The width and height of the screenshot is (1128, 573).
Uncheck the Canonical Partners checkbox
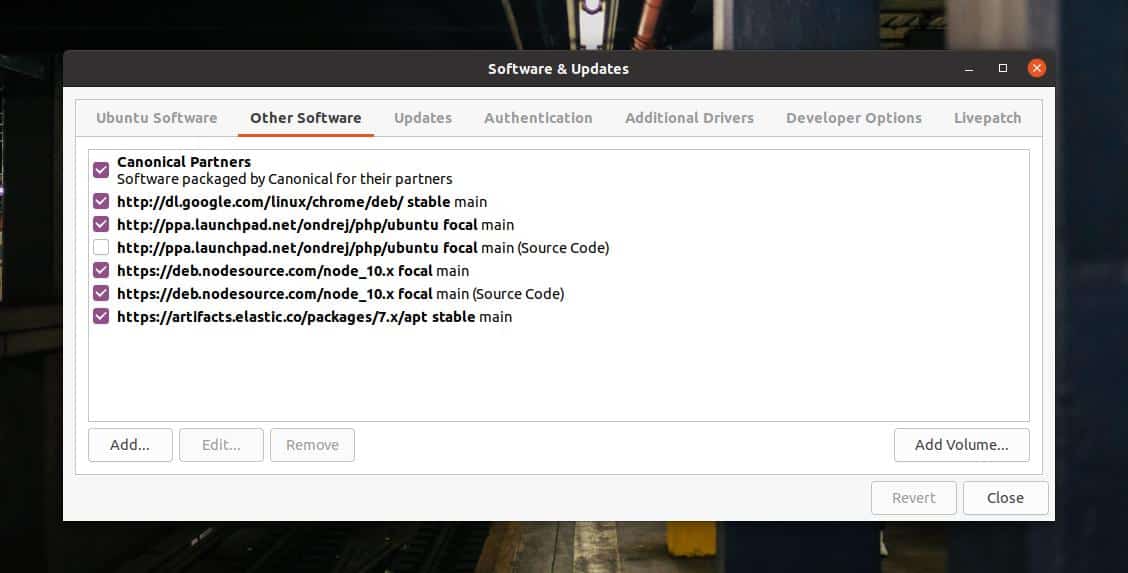101,170
